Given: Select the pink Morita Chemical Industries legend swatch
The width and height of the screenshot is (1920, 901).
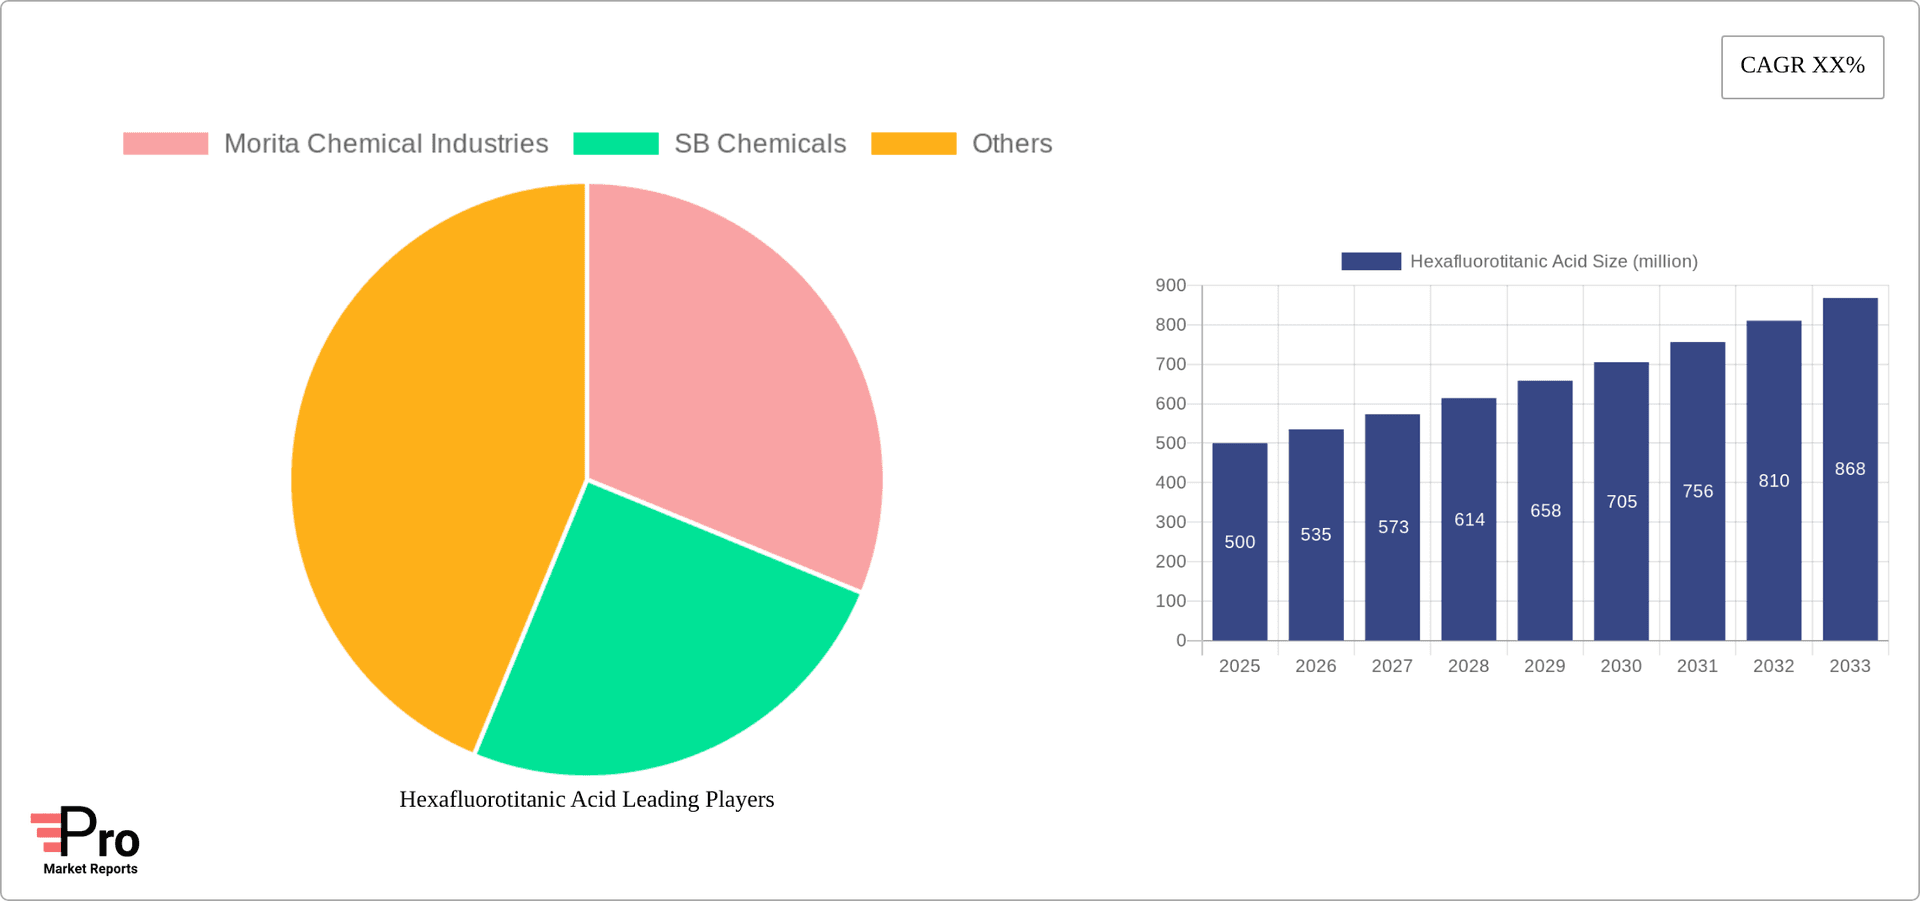Looking at the screenshot, I should (x=164, y=143).
